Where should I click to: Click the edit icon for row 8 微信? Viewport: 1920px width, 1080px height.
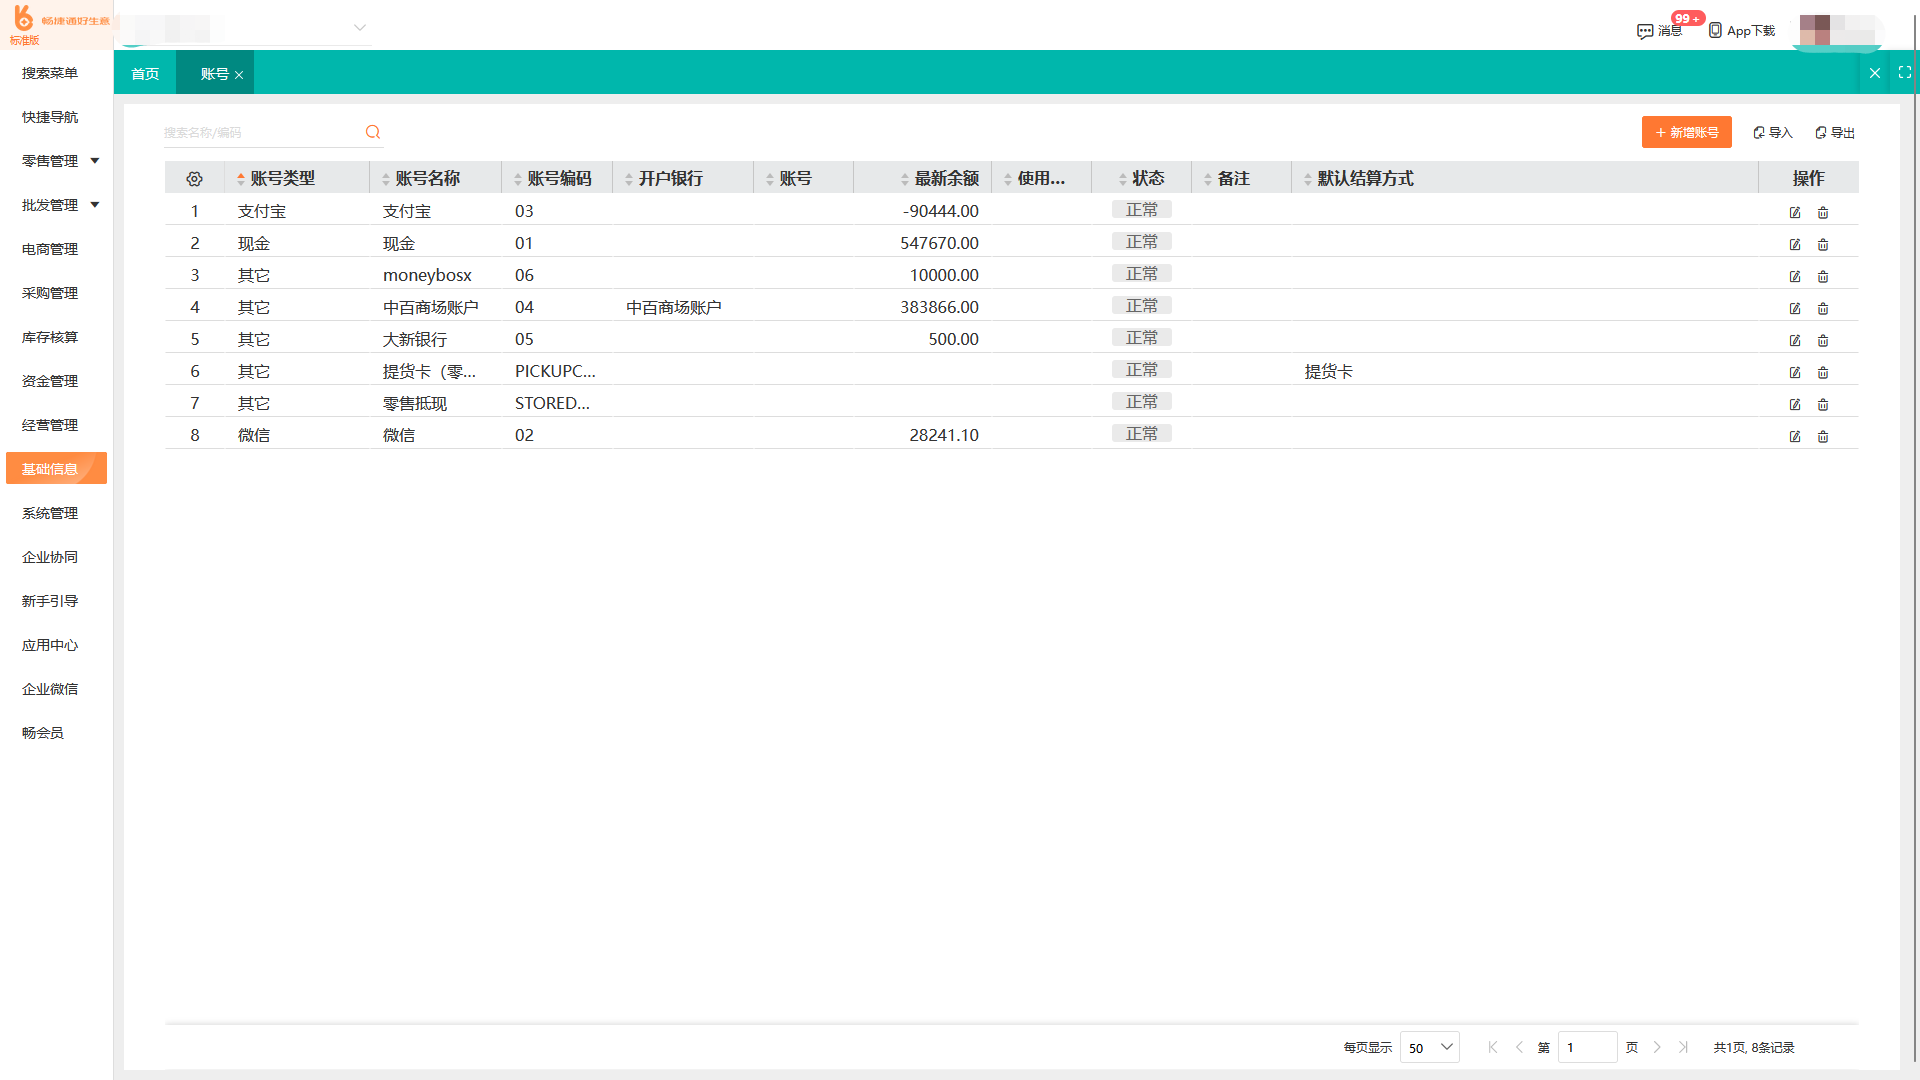[x=1795, y=435]
